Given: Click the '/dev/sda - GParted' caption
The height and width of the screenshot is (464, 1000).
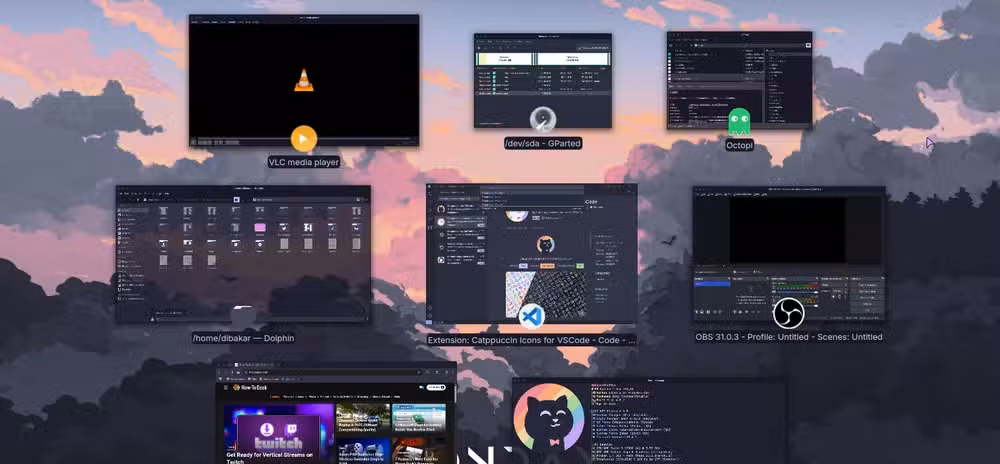Looking at the screenshot, I should pyautogui.click(x=543, y=143).
